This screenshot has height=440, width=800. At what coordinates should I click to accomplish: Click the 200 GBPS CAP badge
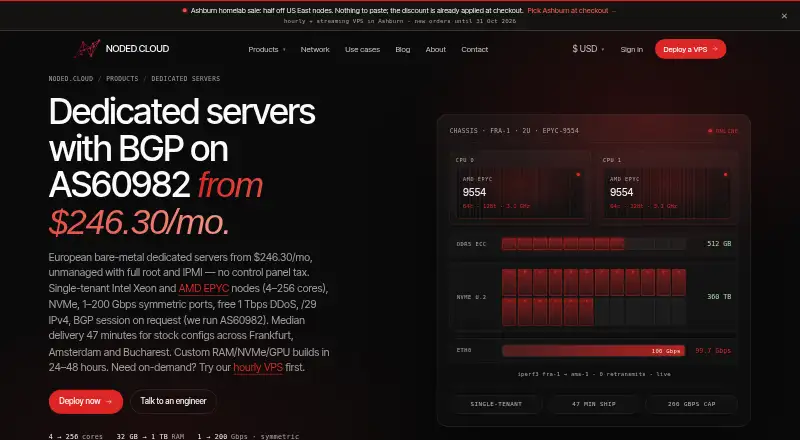pyautogui.click(x=691, y=404)
